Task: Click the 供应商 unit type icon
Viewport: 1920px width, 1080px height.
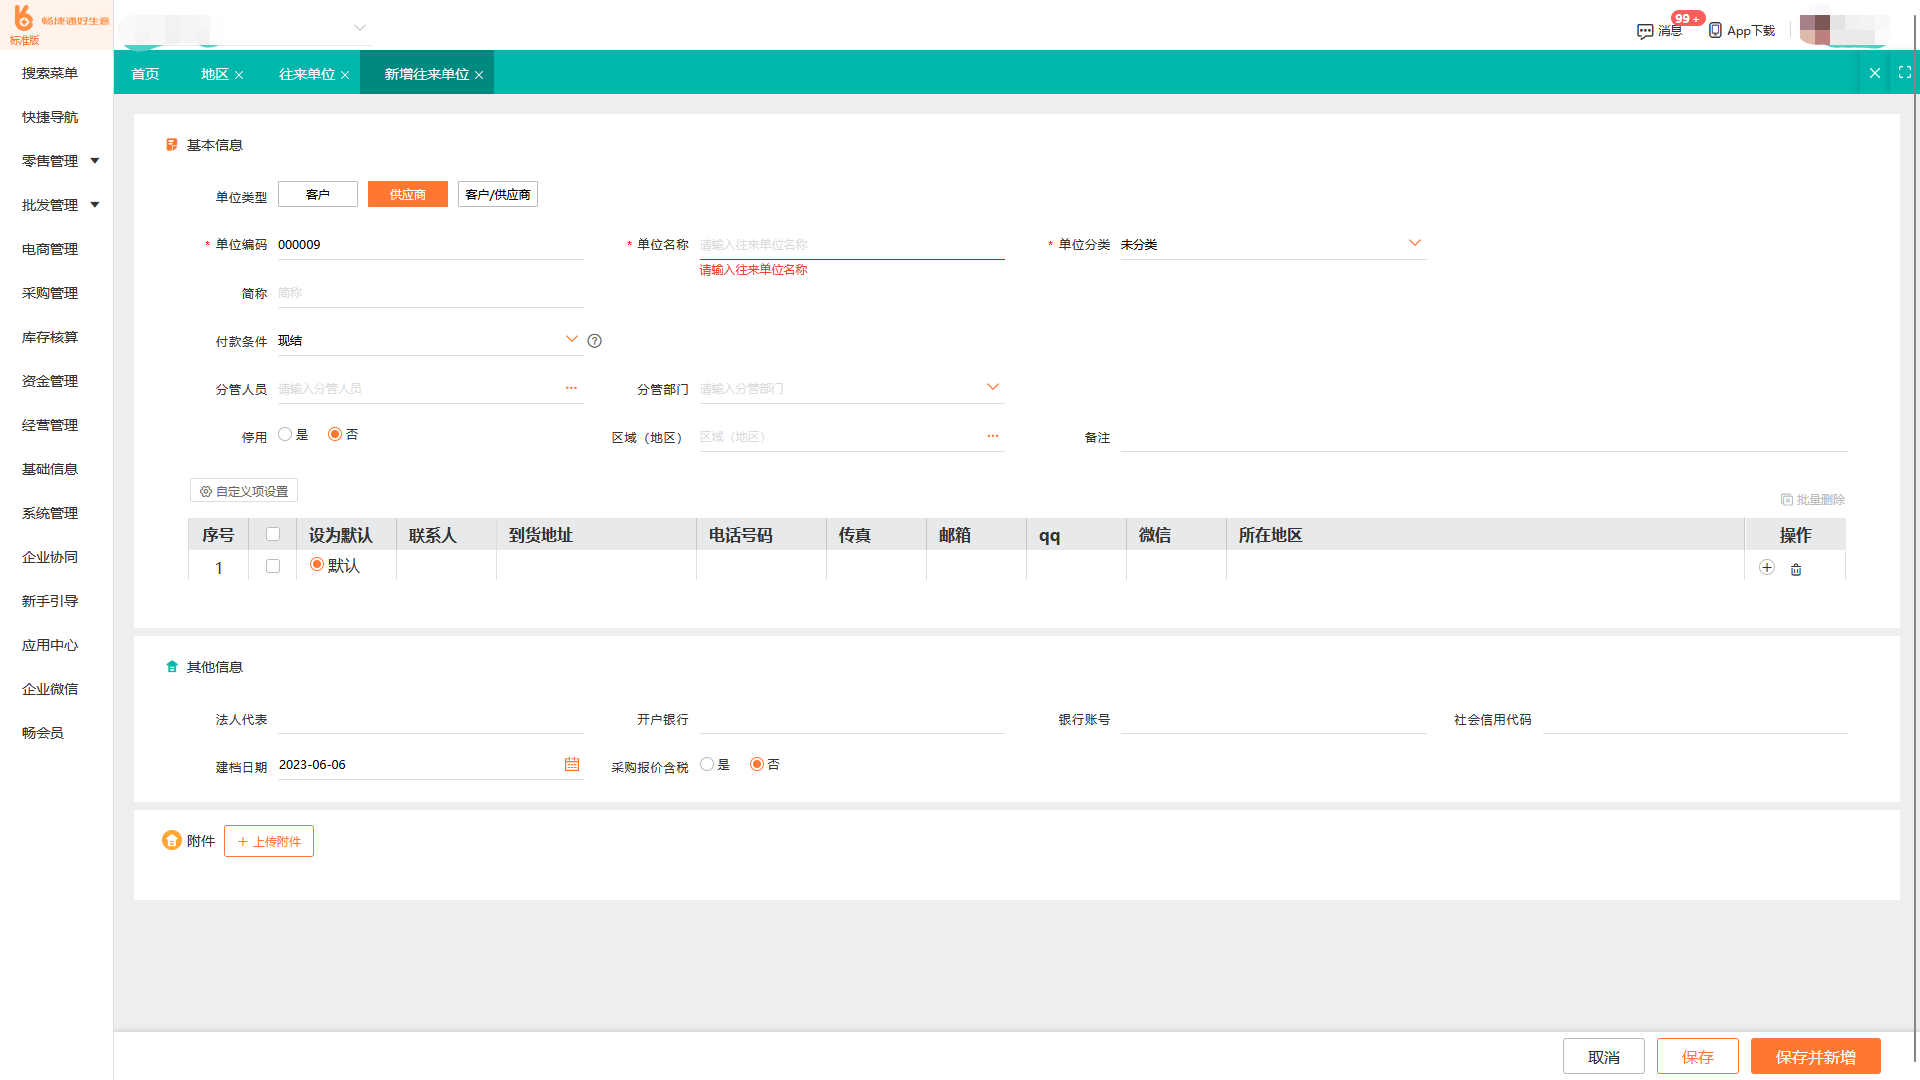Action: pos(406,195)
